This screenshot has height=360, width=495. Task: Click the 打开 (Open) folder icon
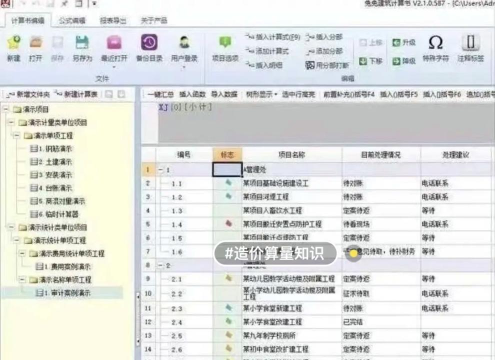click(x=36, y=43)
